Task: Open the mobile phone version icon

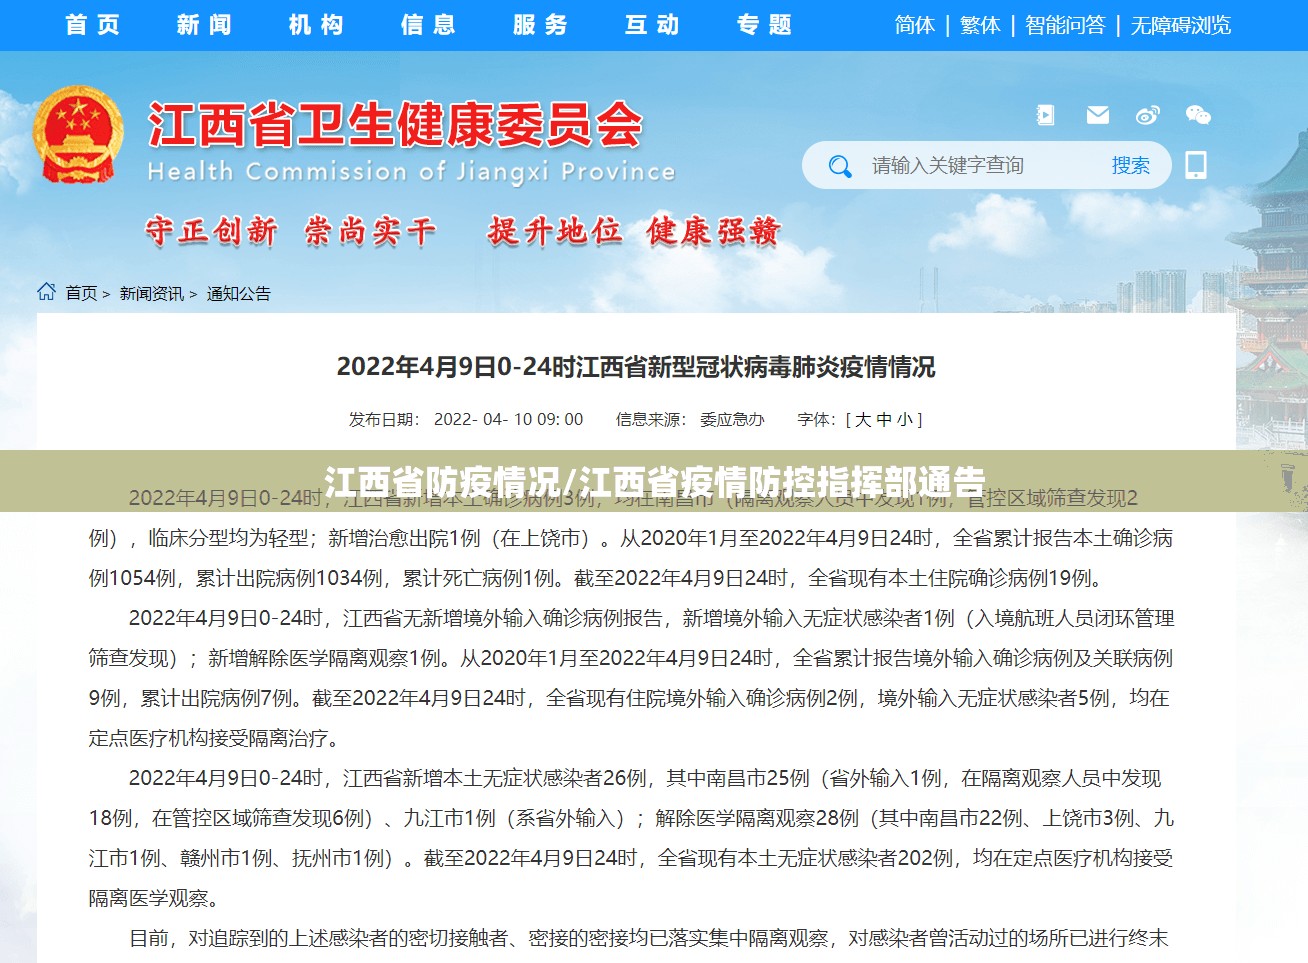Action: point(1195,165)
